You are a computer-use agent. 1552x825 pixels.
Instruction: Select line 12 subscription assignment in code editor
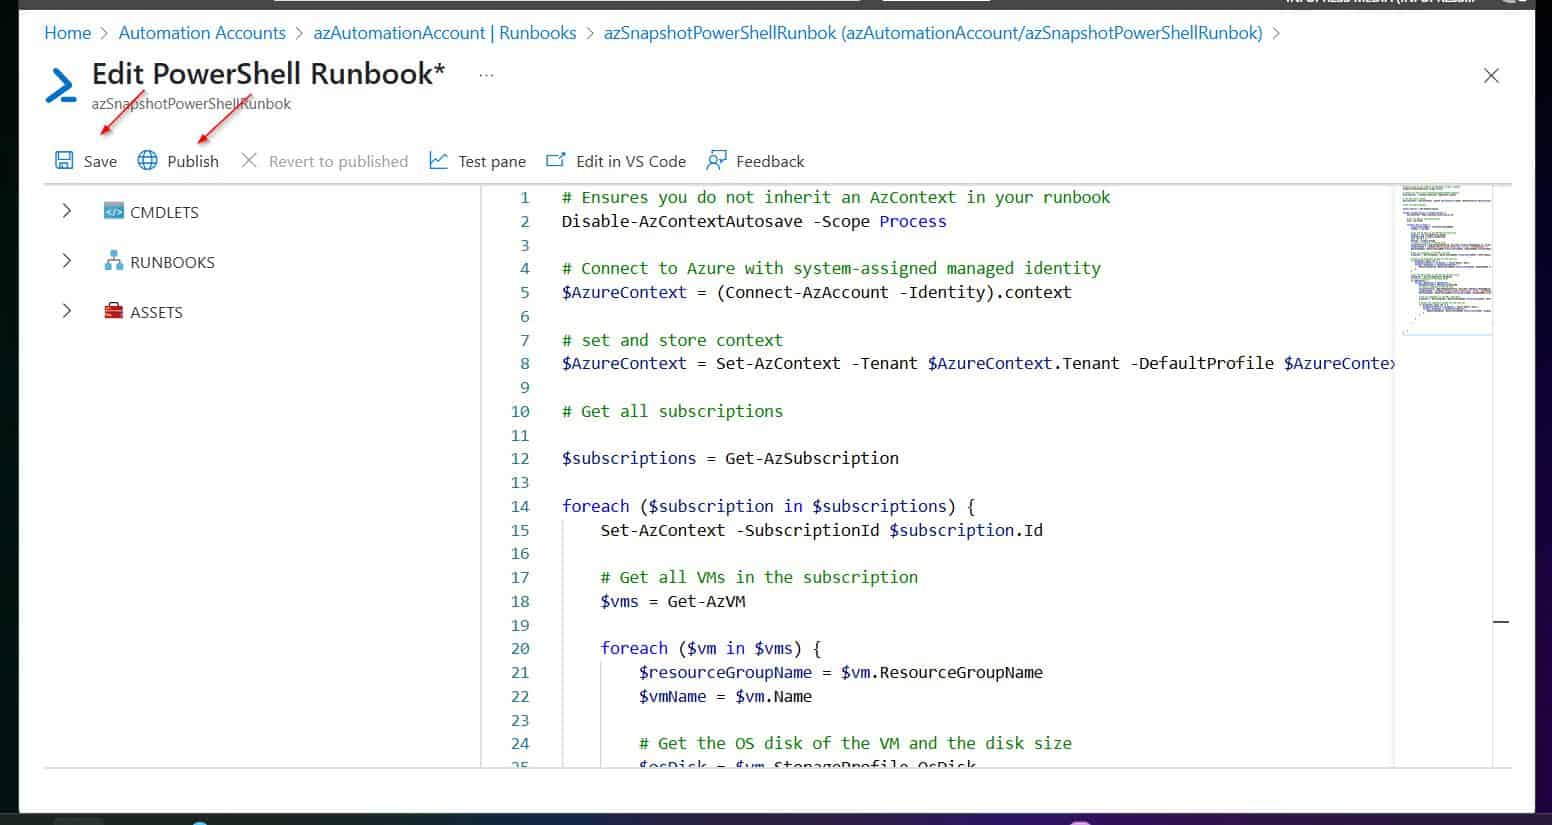[729, 458]
